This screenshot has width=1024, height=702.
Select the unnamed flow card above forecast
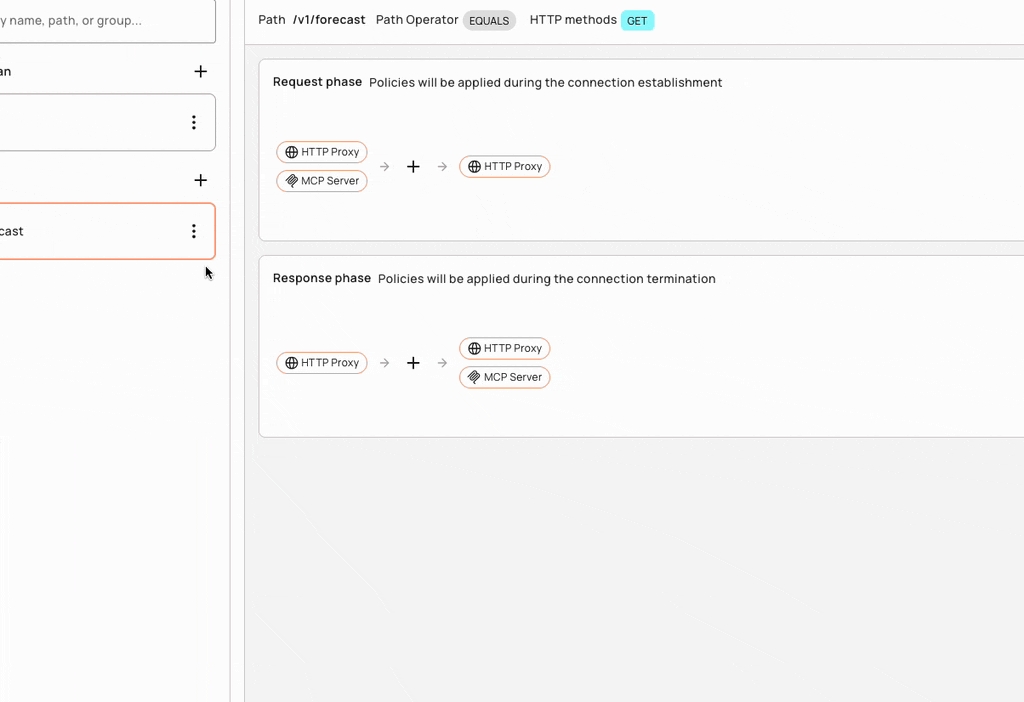[x=90, y=122]
